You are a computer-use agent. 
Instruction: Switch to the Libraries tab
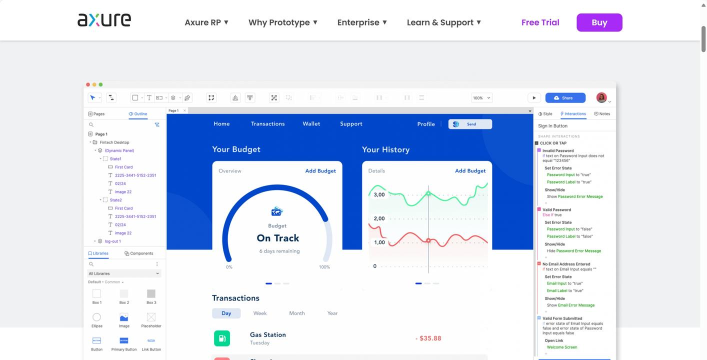(98, 254)
